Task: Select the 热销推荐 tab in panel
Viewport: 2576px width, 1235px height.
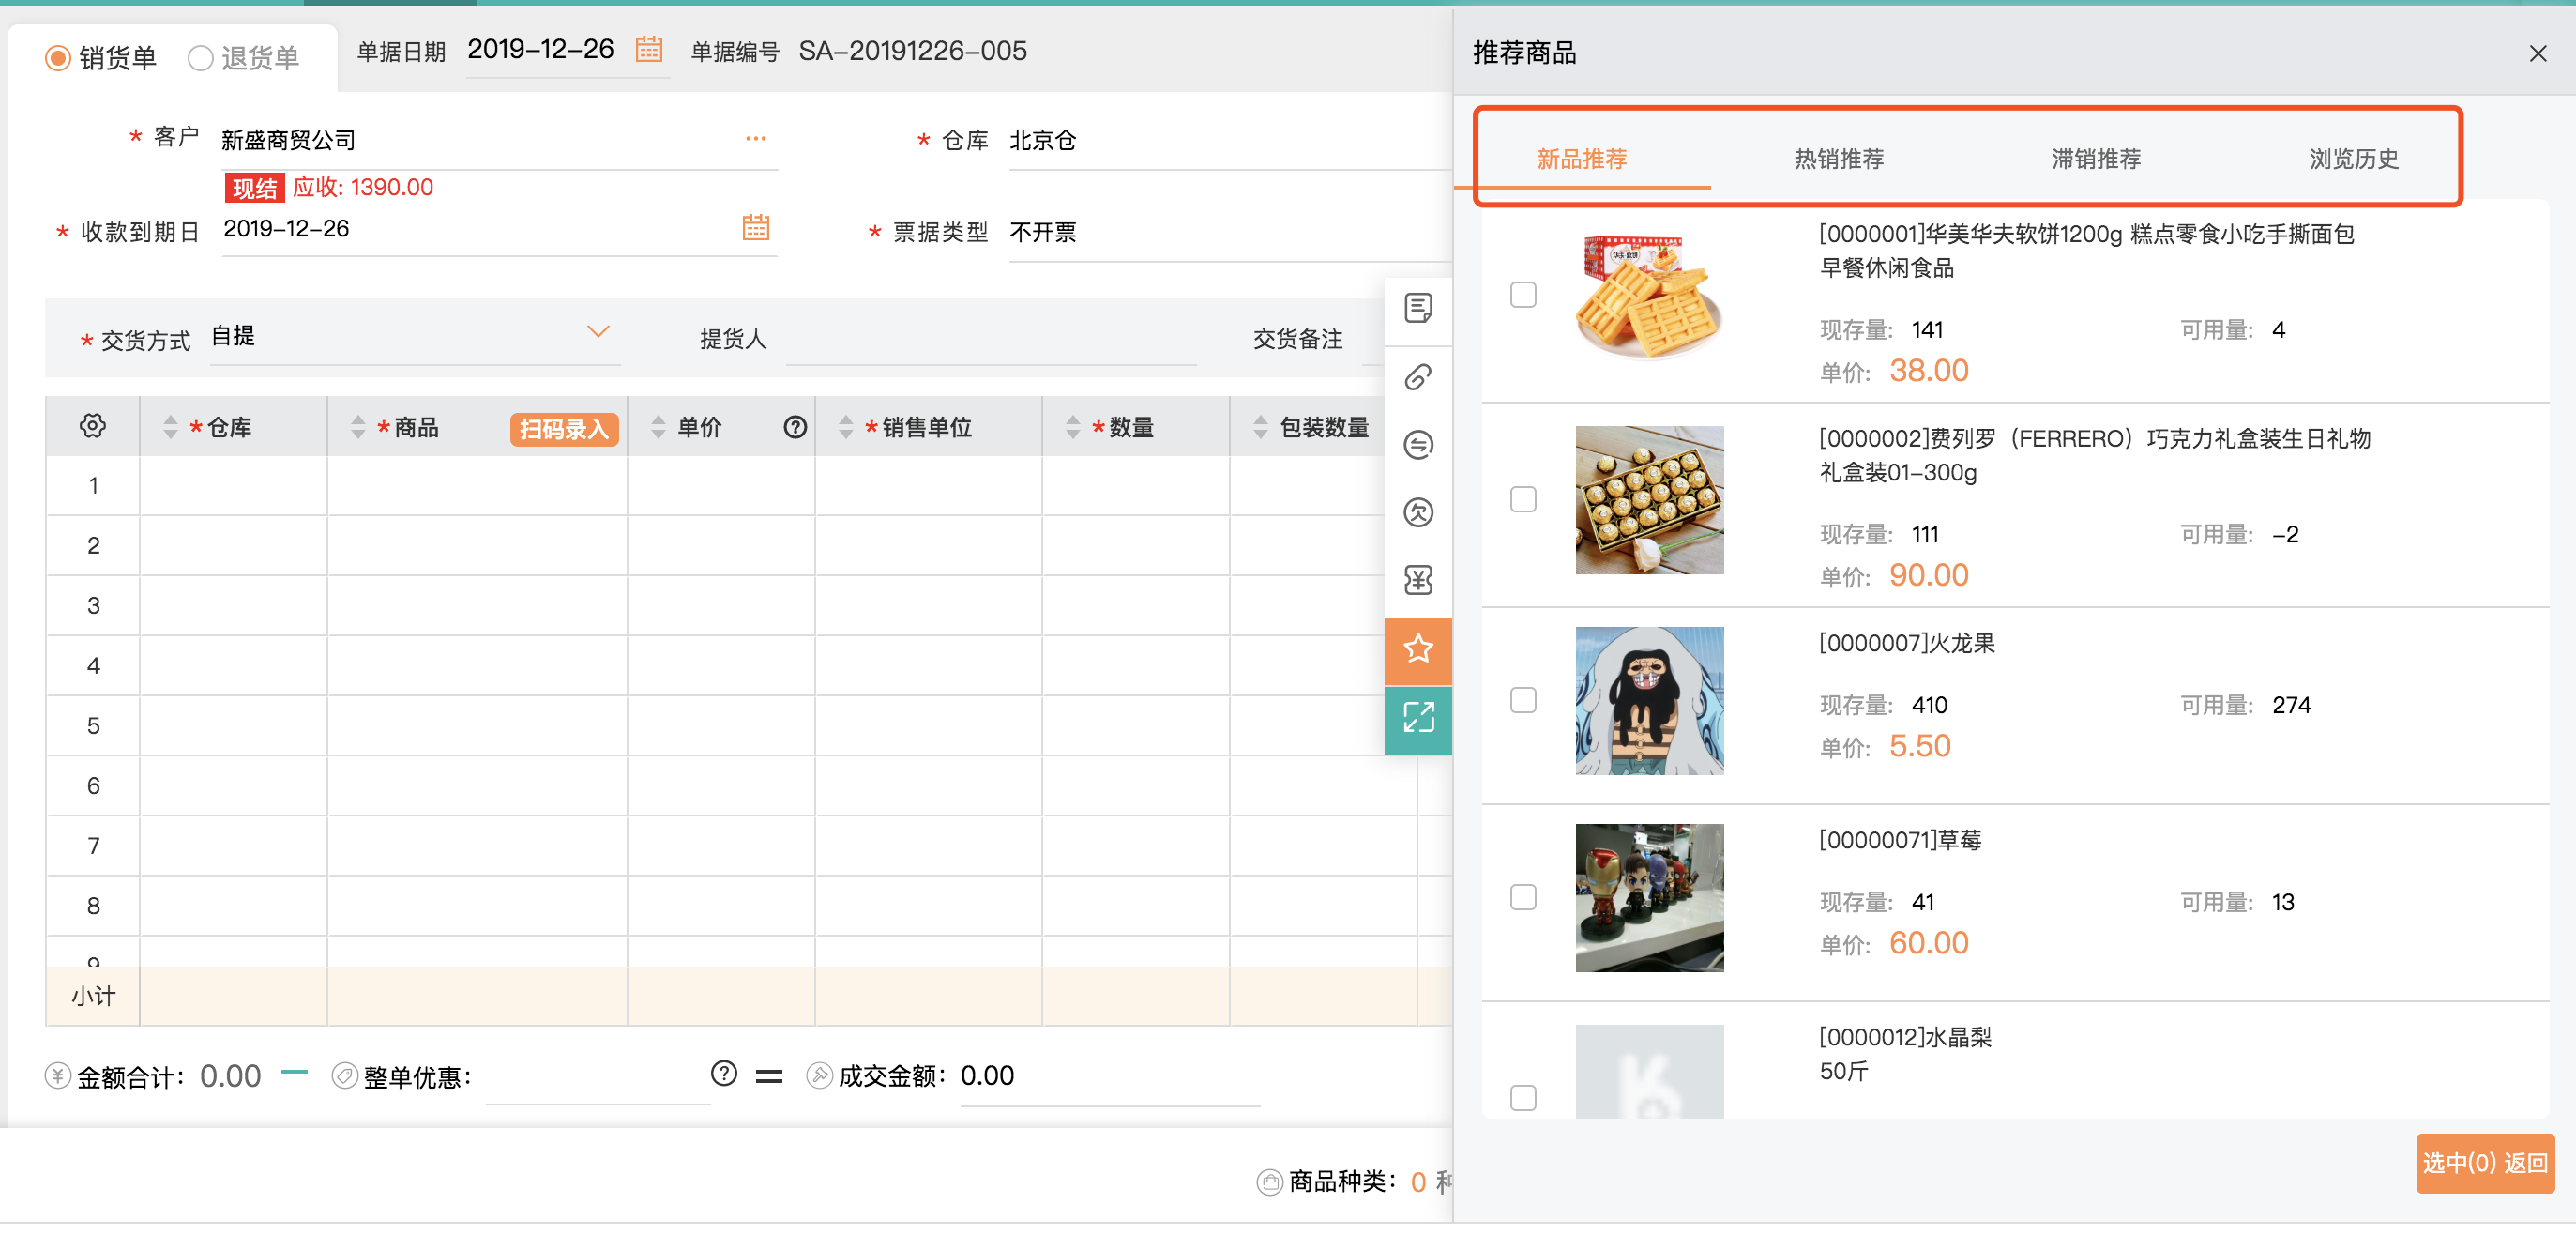Action: (x=1840, y=158)
